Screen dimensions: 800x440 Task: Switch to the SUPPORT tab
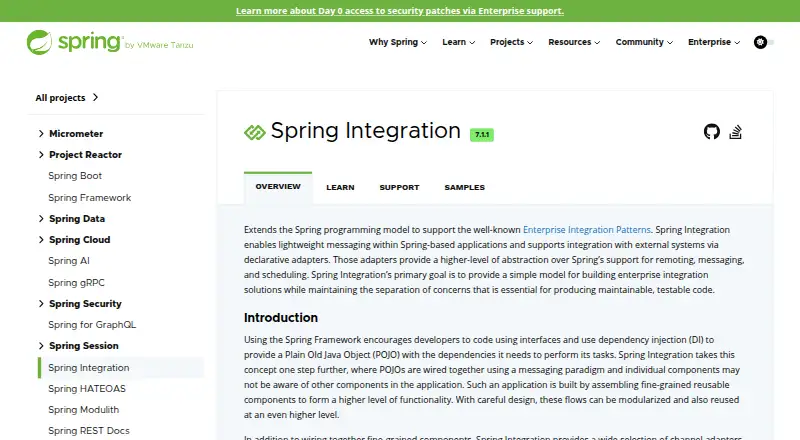tap(399, 187)
